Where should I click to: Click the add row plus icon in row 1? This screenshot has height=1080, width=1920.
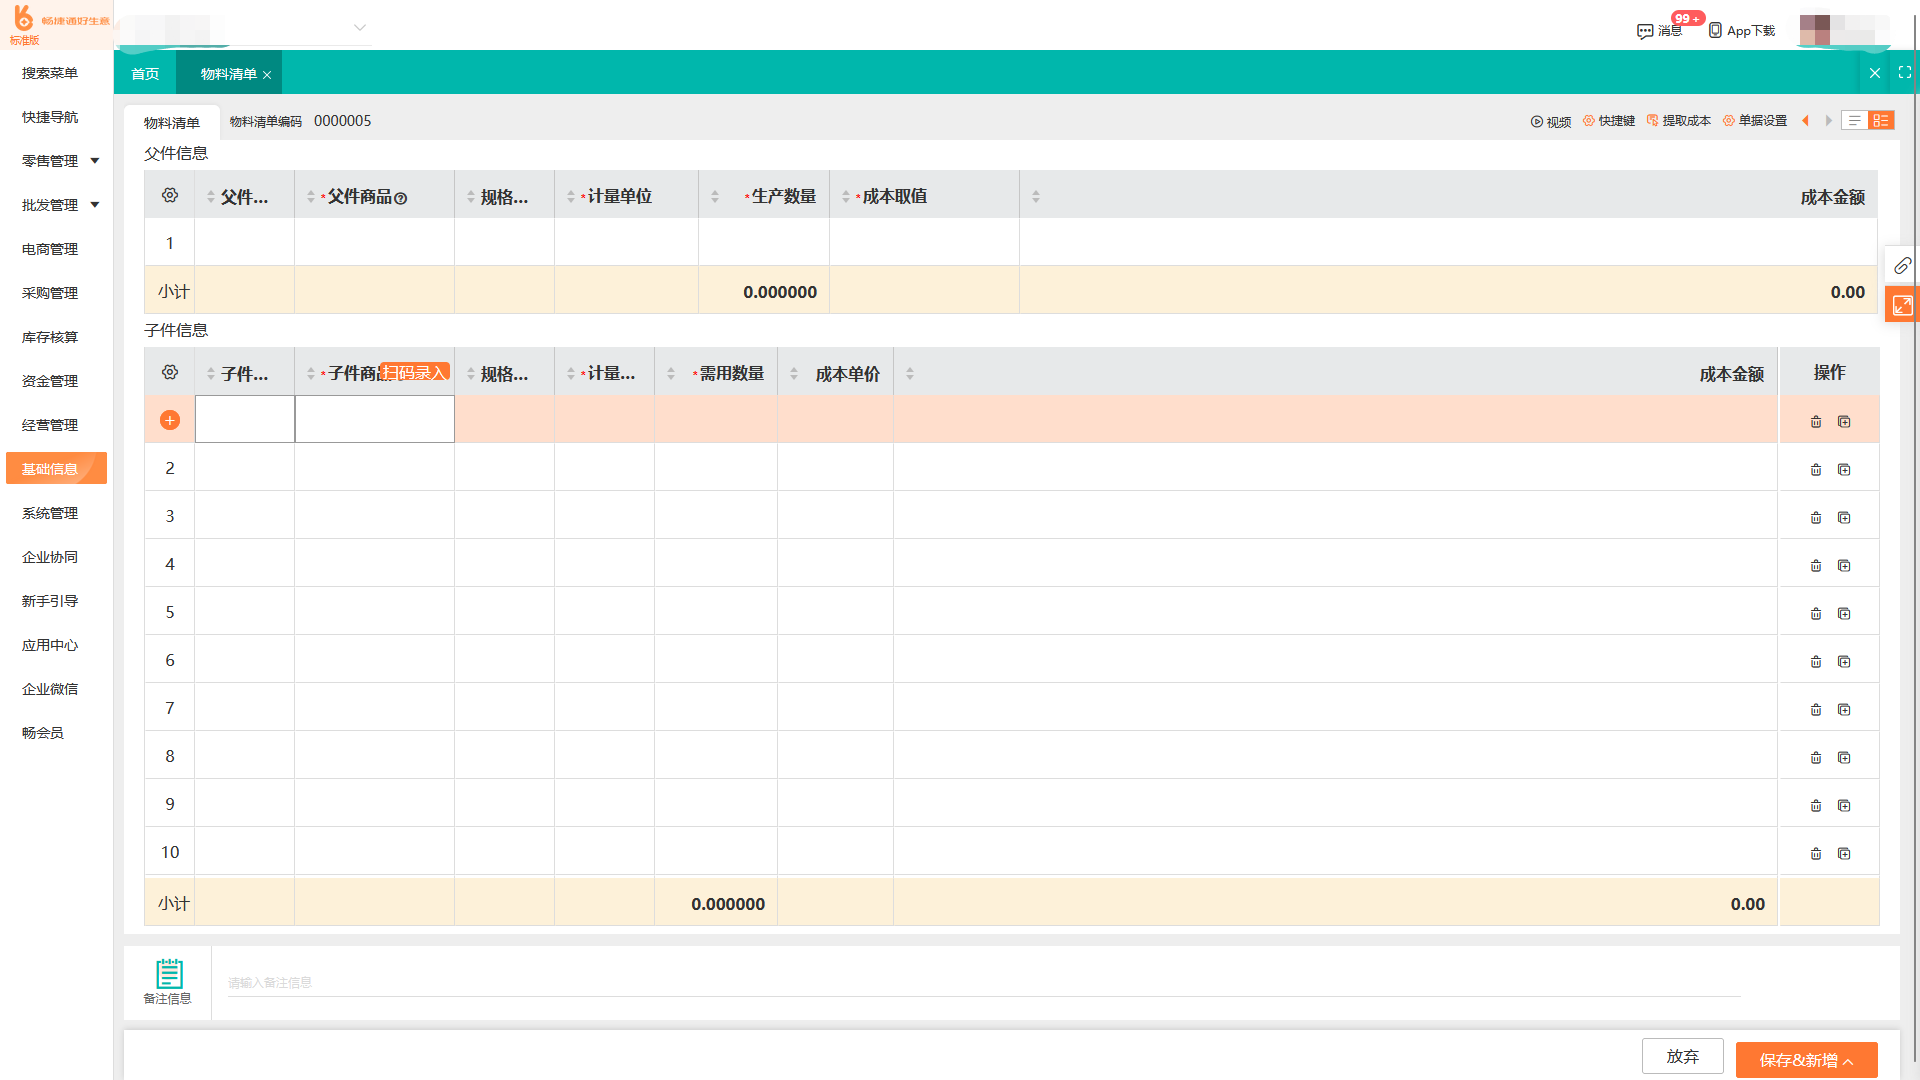pos(170,421)
